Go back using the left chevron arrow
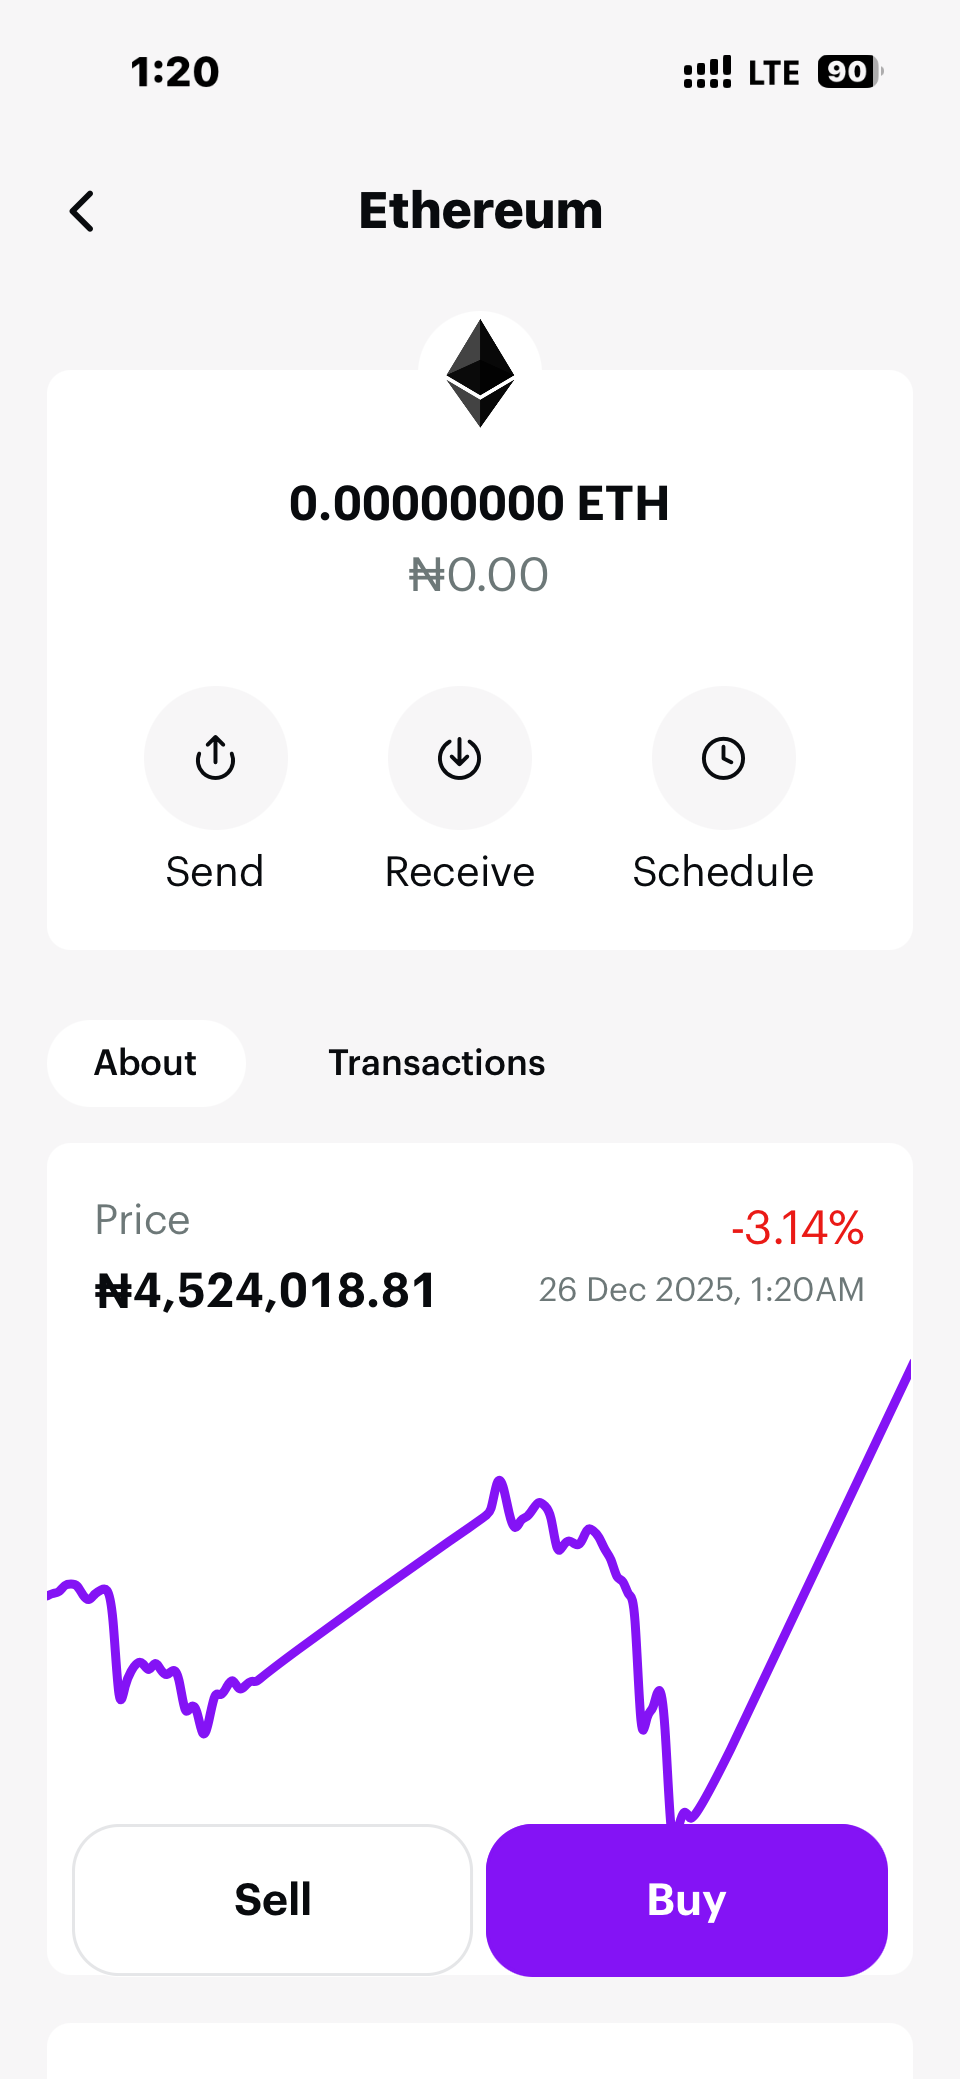 pyautogui.click(x=82, y=212)
